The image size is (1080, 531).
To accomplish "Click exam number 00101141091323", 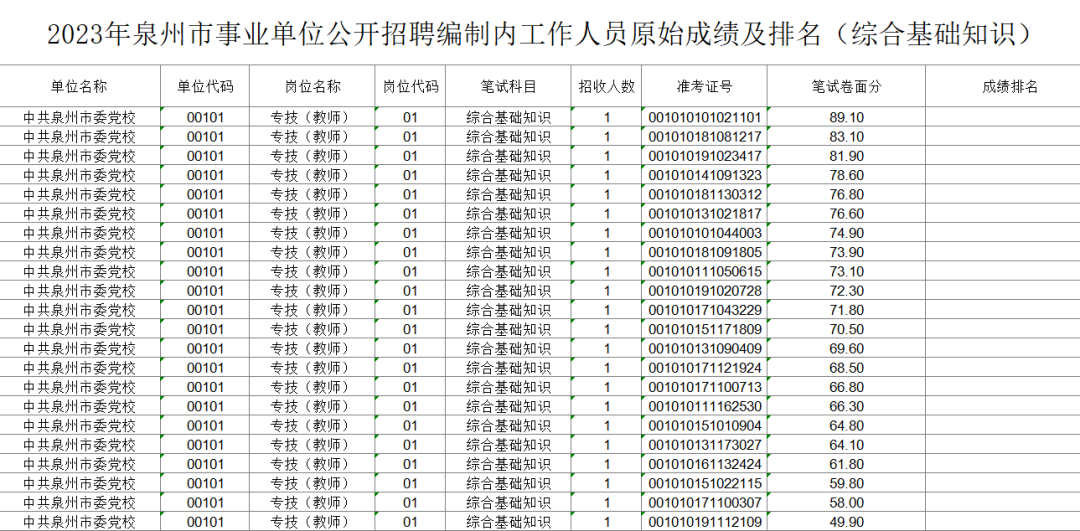I will click(x=705, y=175).
